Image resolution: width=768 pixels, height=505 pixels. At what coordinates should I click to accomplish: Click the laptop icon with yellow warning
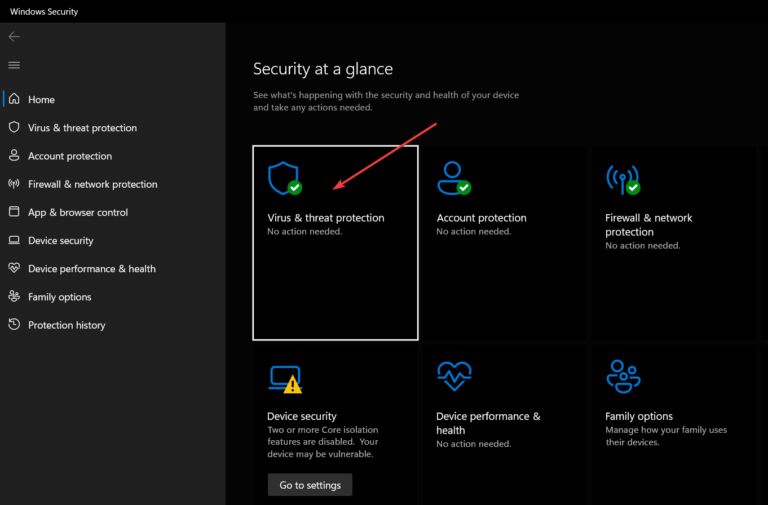point(285,379)
